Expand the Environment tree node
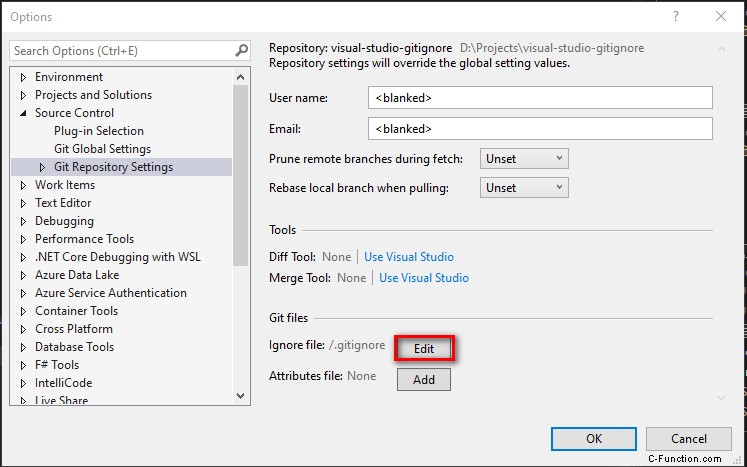This screenshot has width=747, height=467. coord(24,77)
